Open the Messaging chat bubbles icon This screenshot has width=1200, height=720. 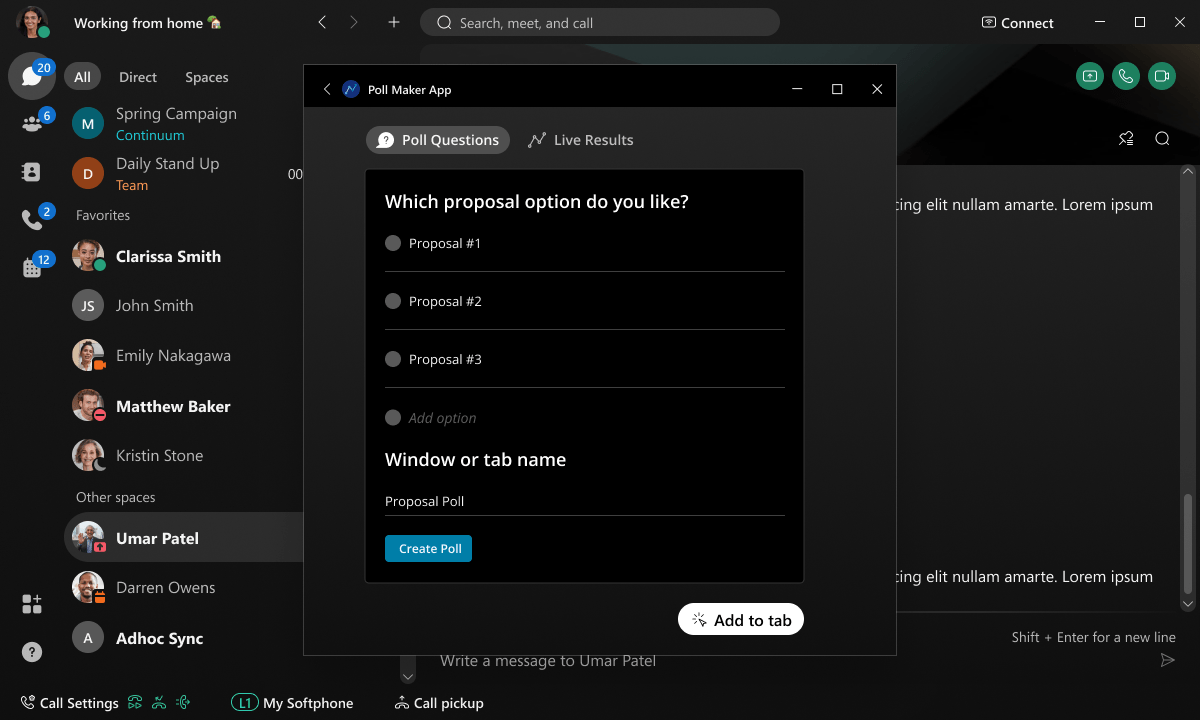(x=31, y=76)
